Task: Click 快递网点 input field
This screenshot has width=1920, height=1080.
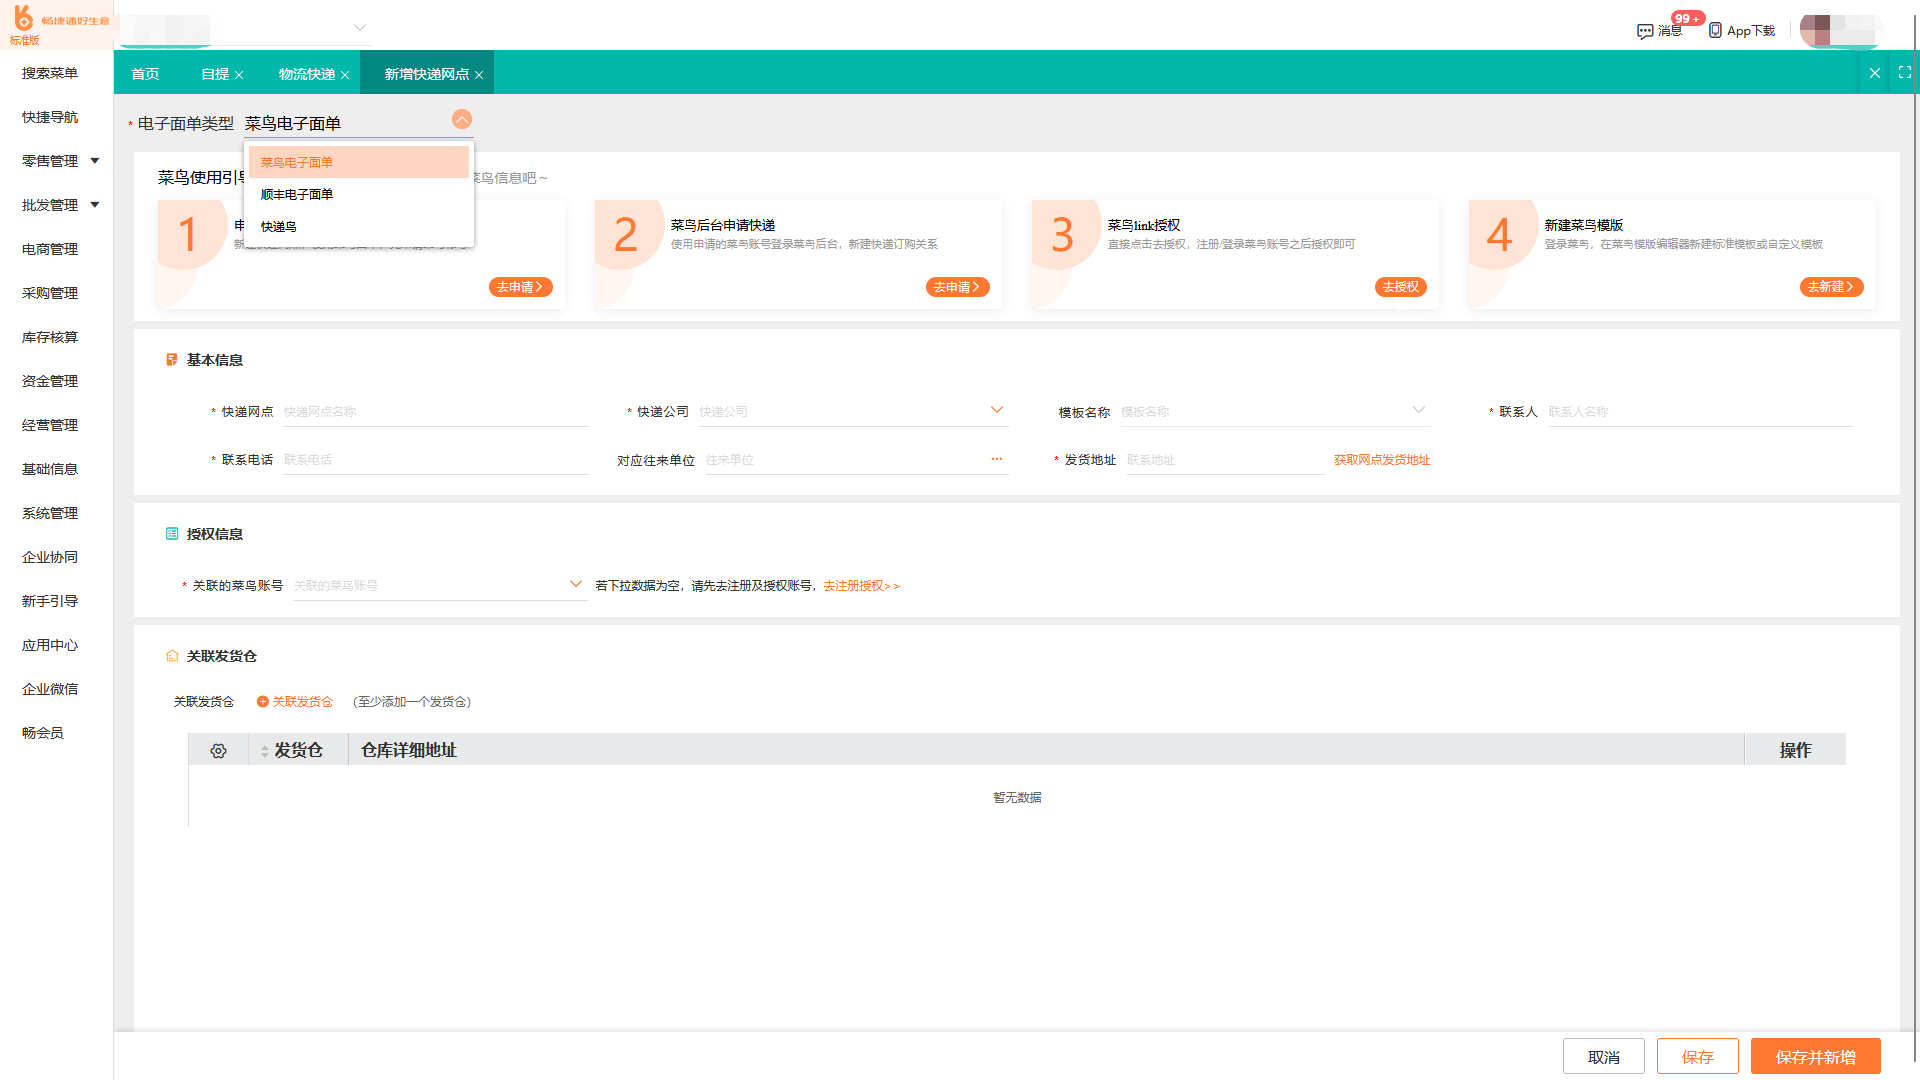Action: click(x=433, y=410)
